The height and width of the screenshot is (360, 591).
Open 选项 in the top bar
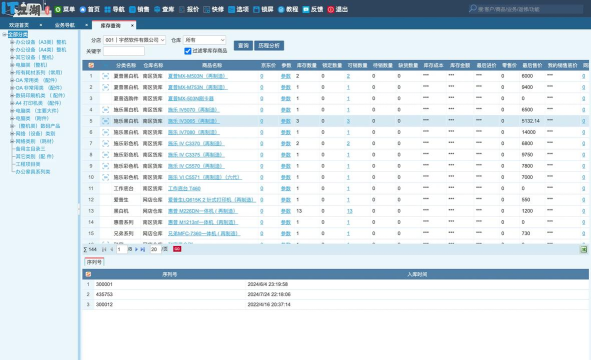pyautogui.click(x=239, y=9)
